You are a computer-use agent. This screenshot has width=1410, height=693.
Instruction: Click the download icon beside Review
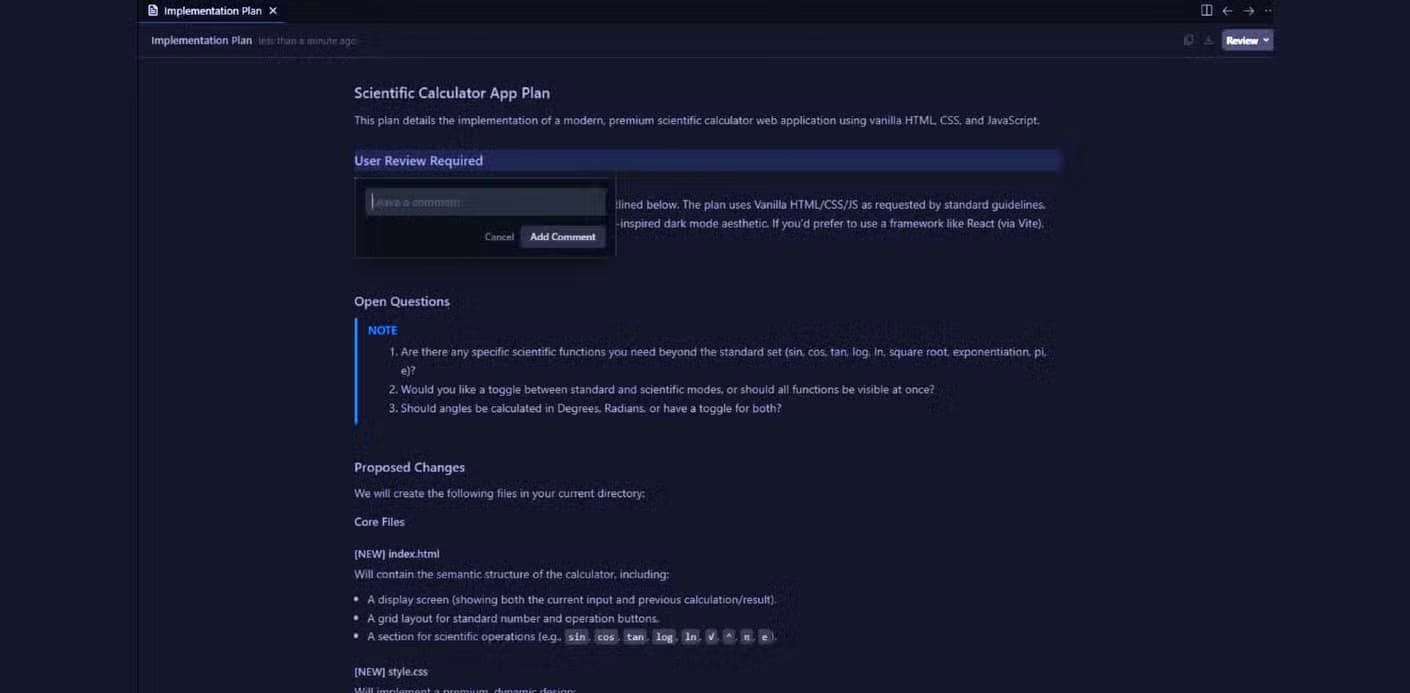point(1208,40)
